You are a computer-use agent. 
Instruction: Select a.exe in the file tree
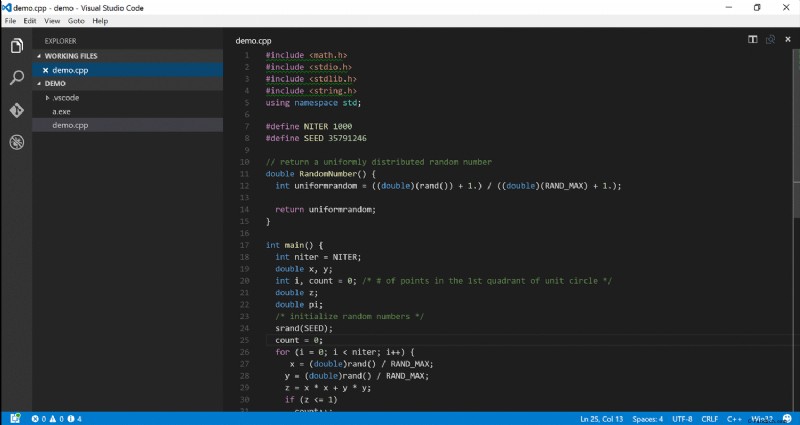[x=62, y=112]
